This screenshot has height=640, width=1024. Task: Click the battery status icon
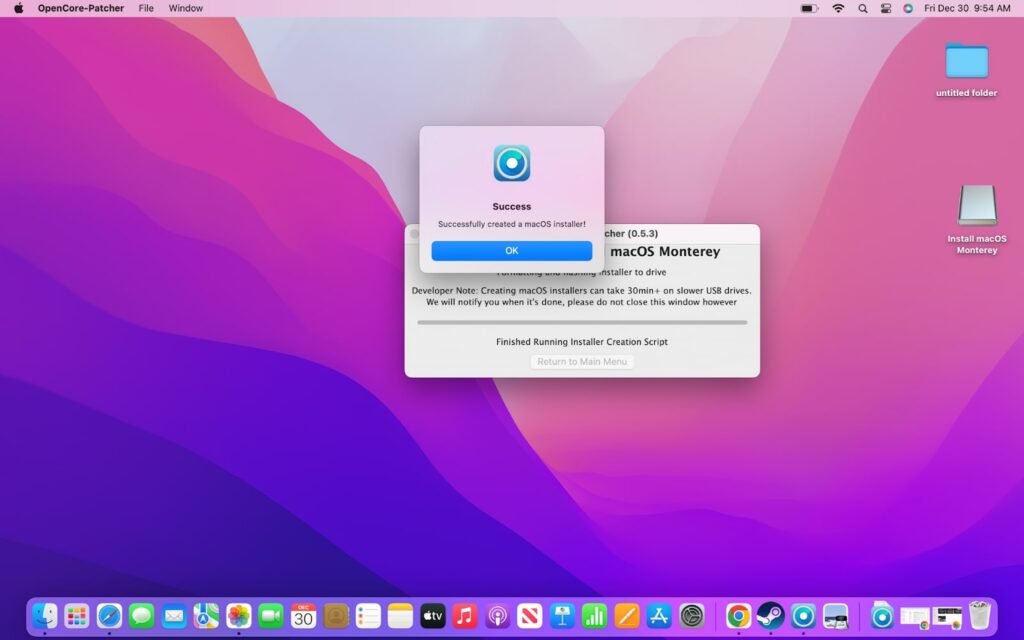point(809,8)
